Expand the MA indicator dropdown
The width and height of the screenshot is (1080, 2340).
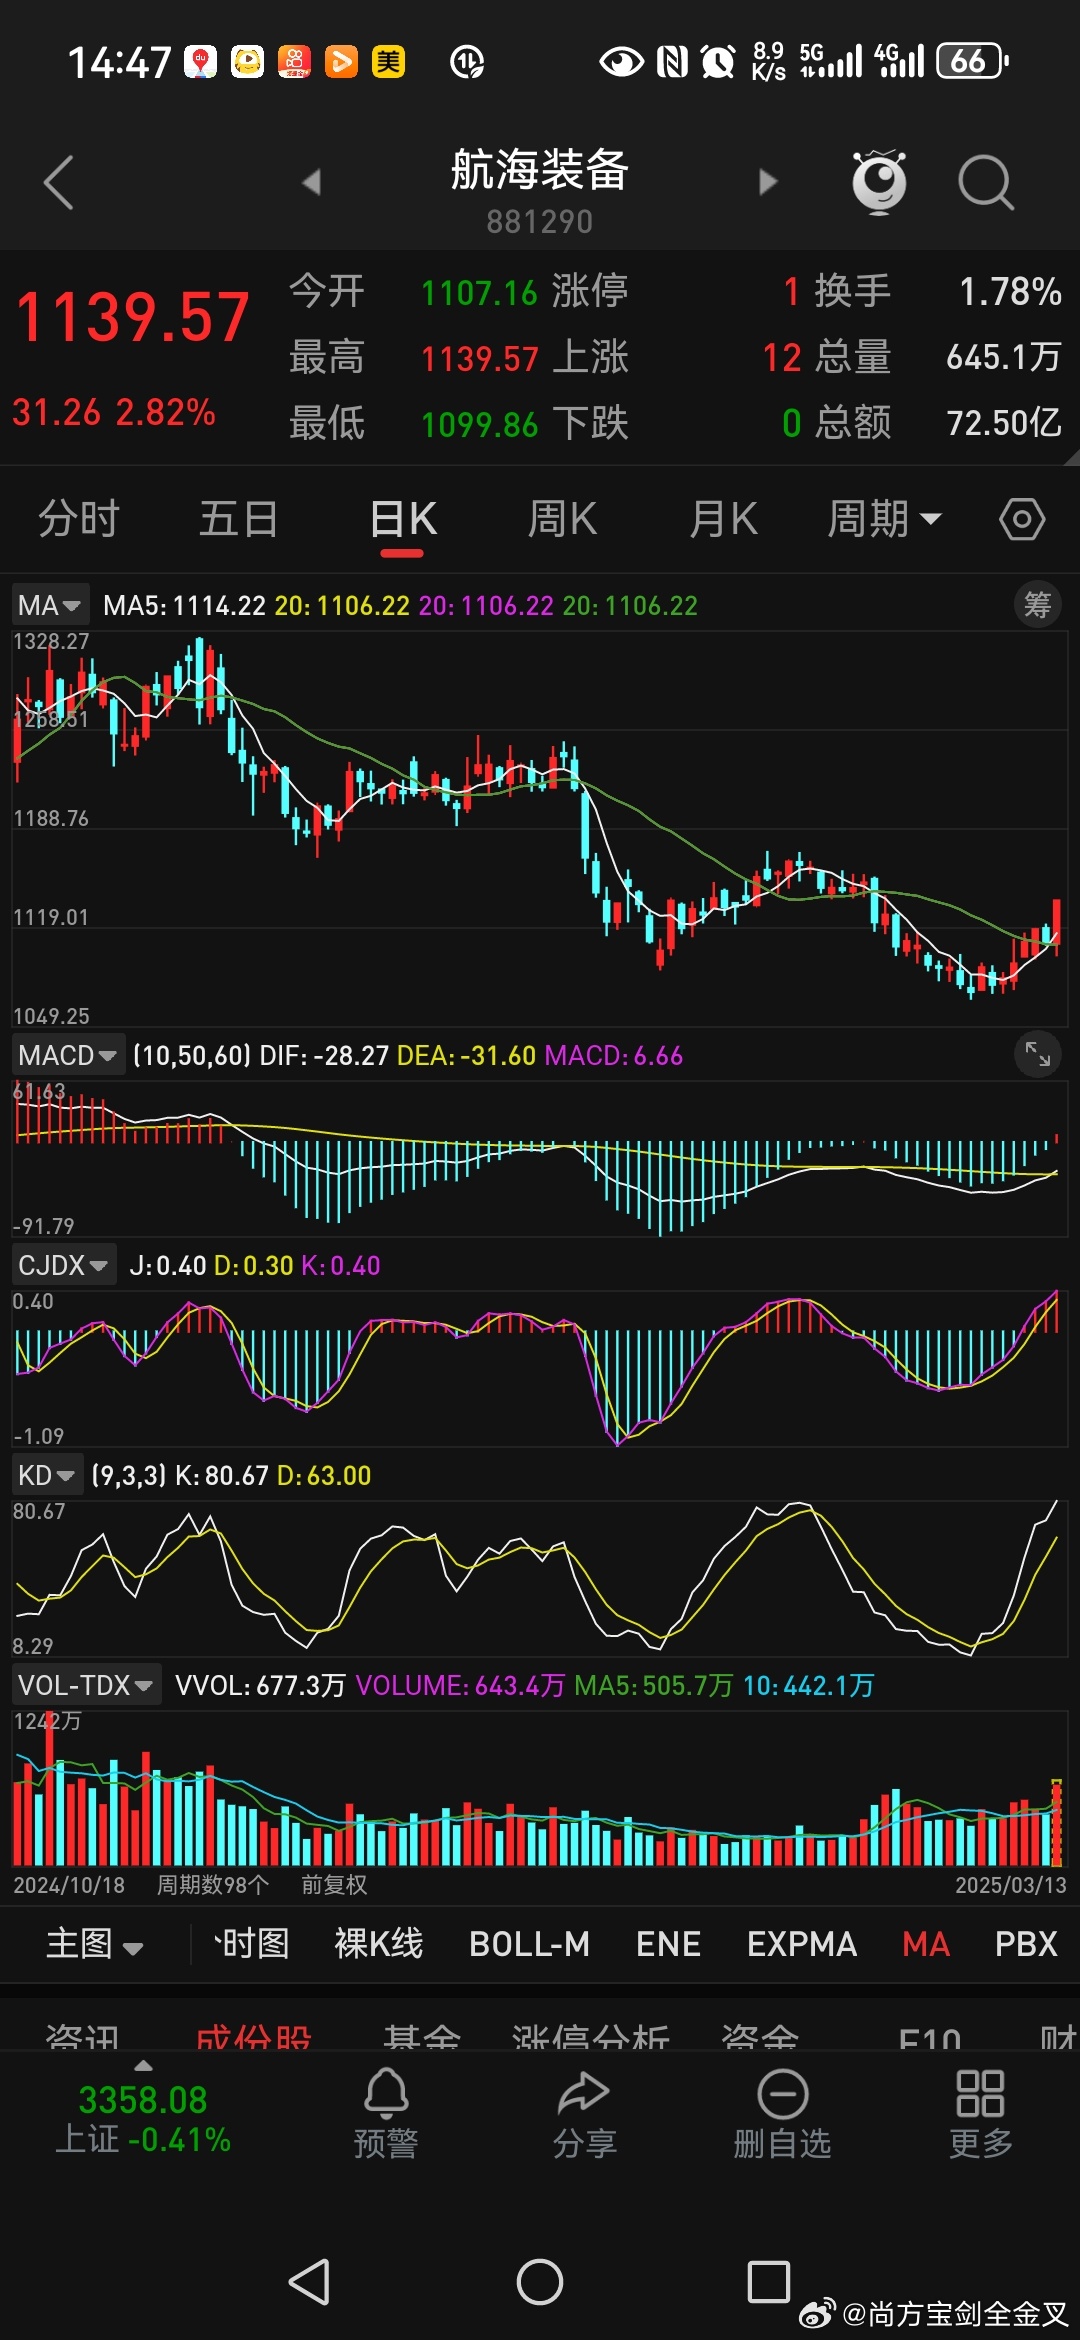[50, 605]
